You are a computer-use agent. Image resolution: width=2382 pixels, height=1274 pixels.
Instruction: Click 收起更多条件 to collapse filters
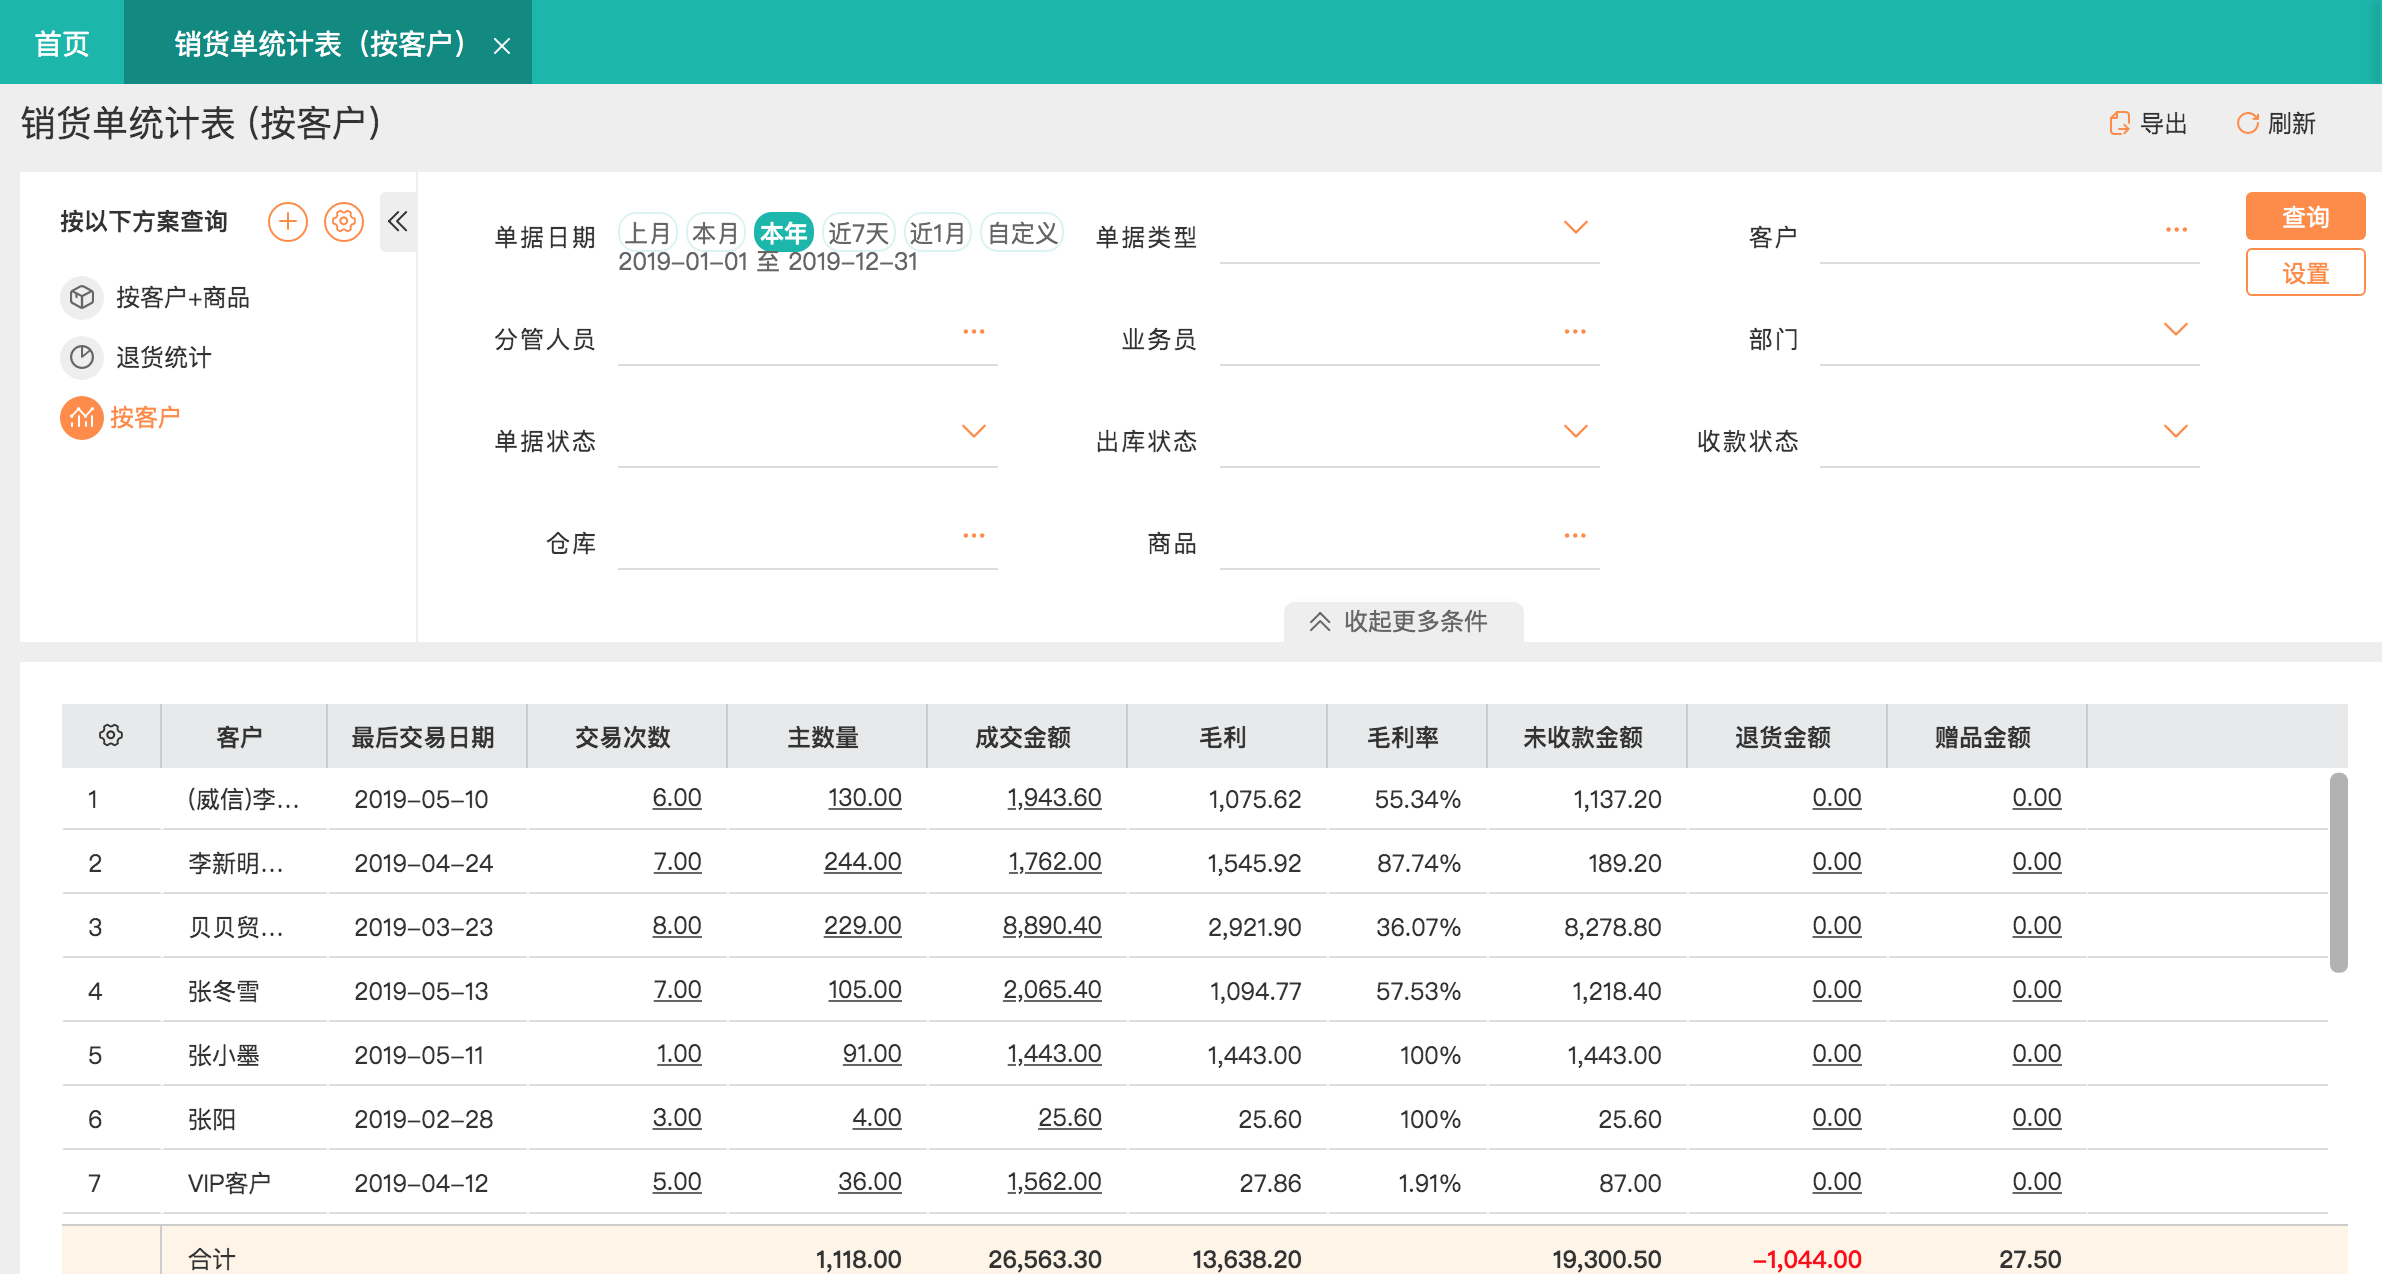(x=1394, y=620)
